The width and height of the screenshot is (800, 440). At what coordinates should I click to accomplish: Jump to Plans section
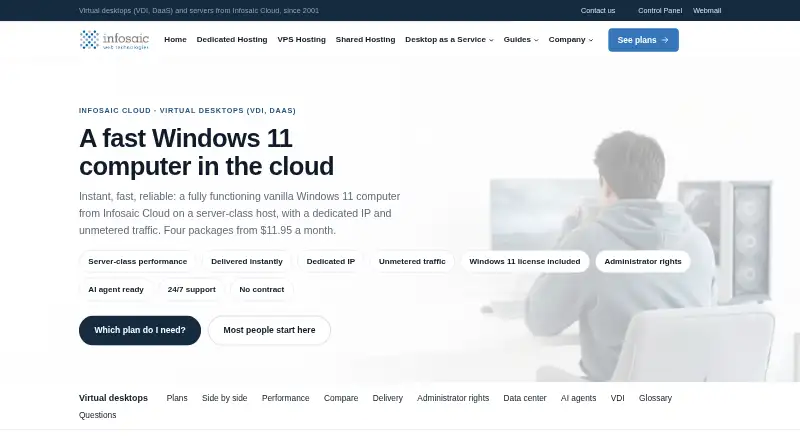click(x=177, y=398)
